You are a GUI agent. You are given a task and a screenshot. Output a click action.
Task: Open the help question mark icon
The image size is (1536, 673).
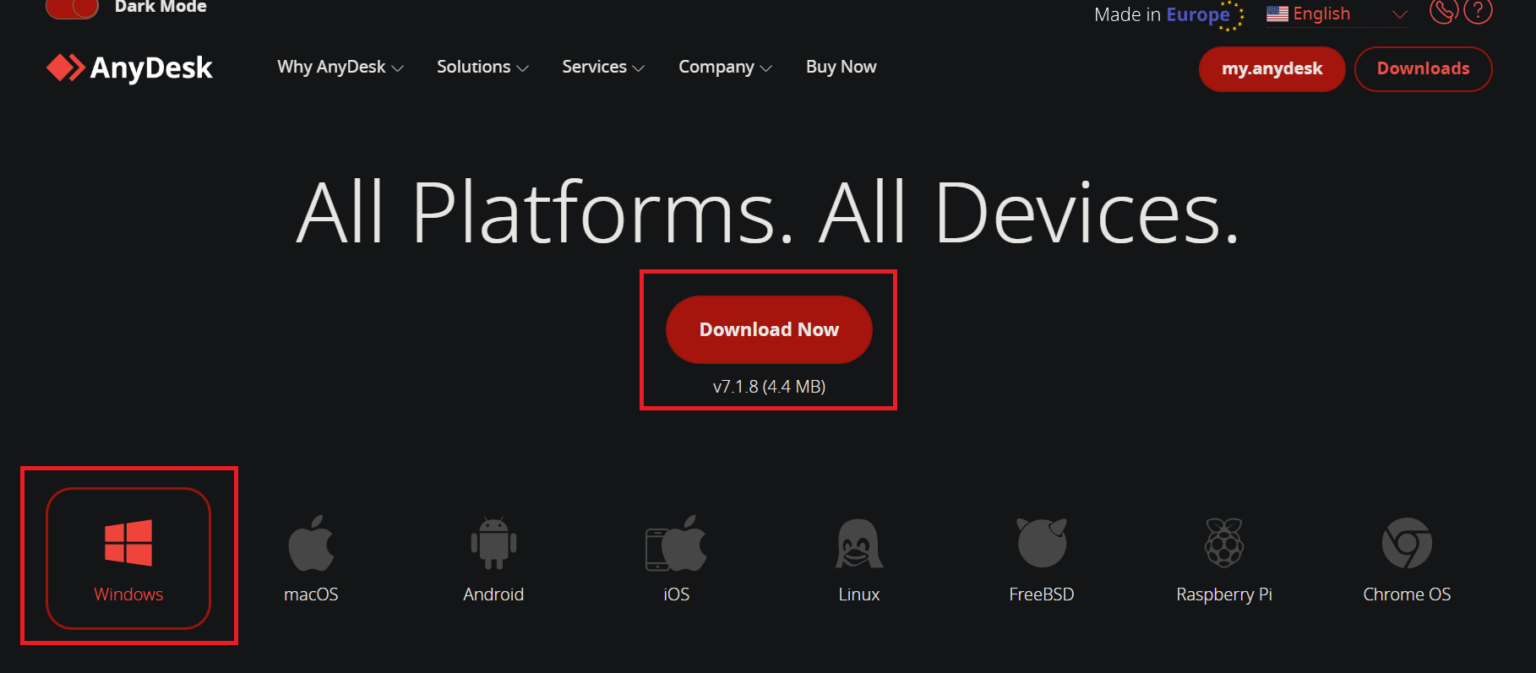click(1478, 12)
